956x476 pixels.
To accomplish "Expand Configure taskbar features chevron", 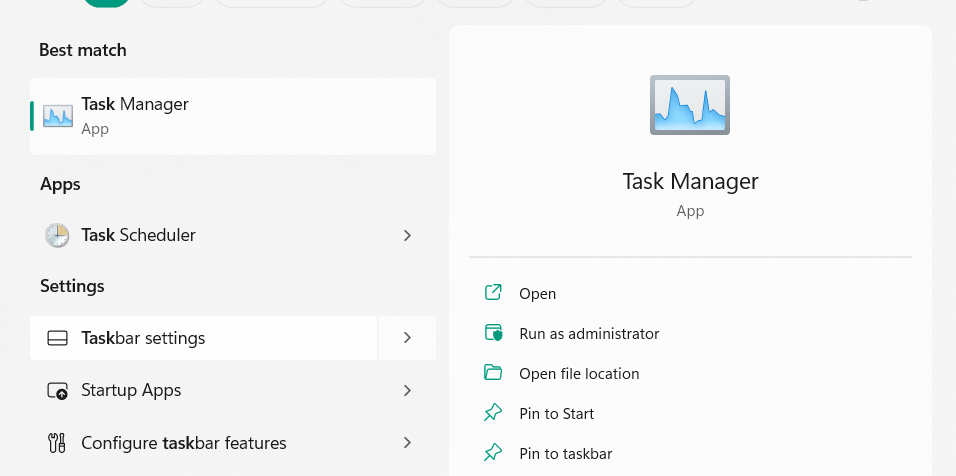I will [407, 442].
